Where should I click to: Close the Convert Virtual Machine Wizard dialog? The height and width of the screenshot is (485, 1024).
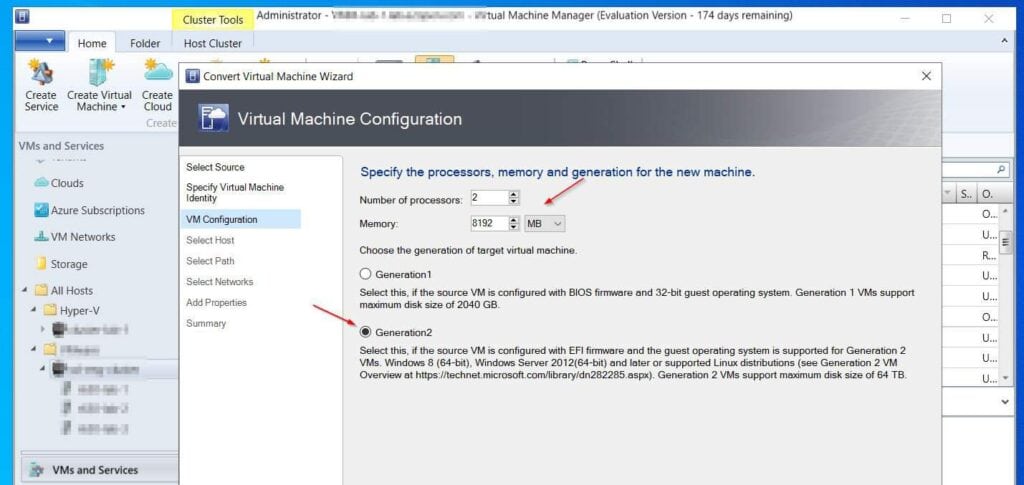pos(926,76)
